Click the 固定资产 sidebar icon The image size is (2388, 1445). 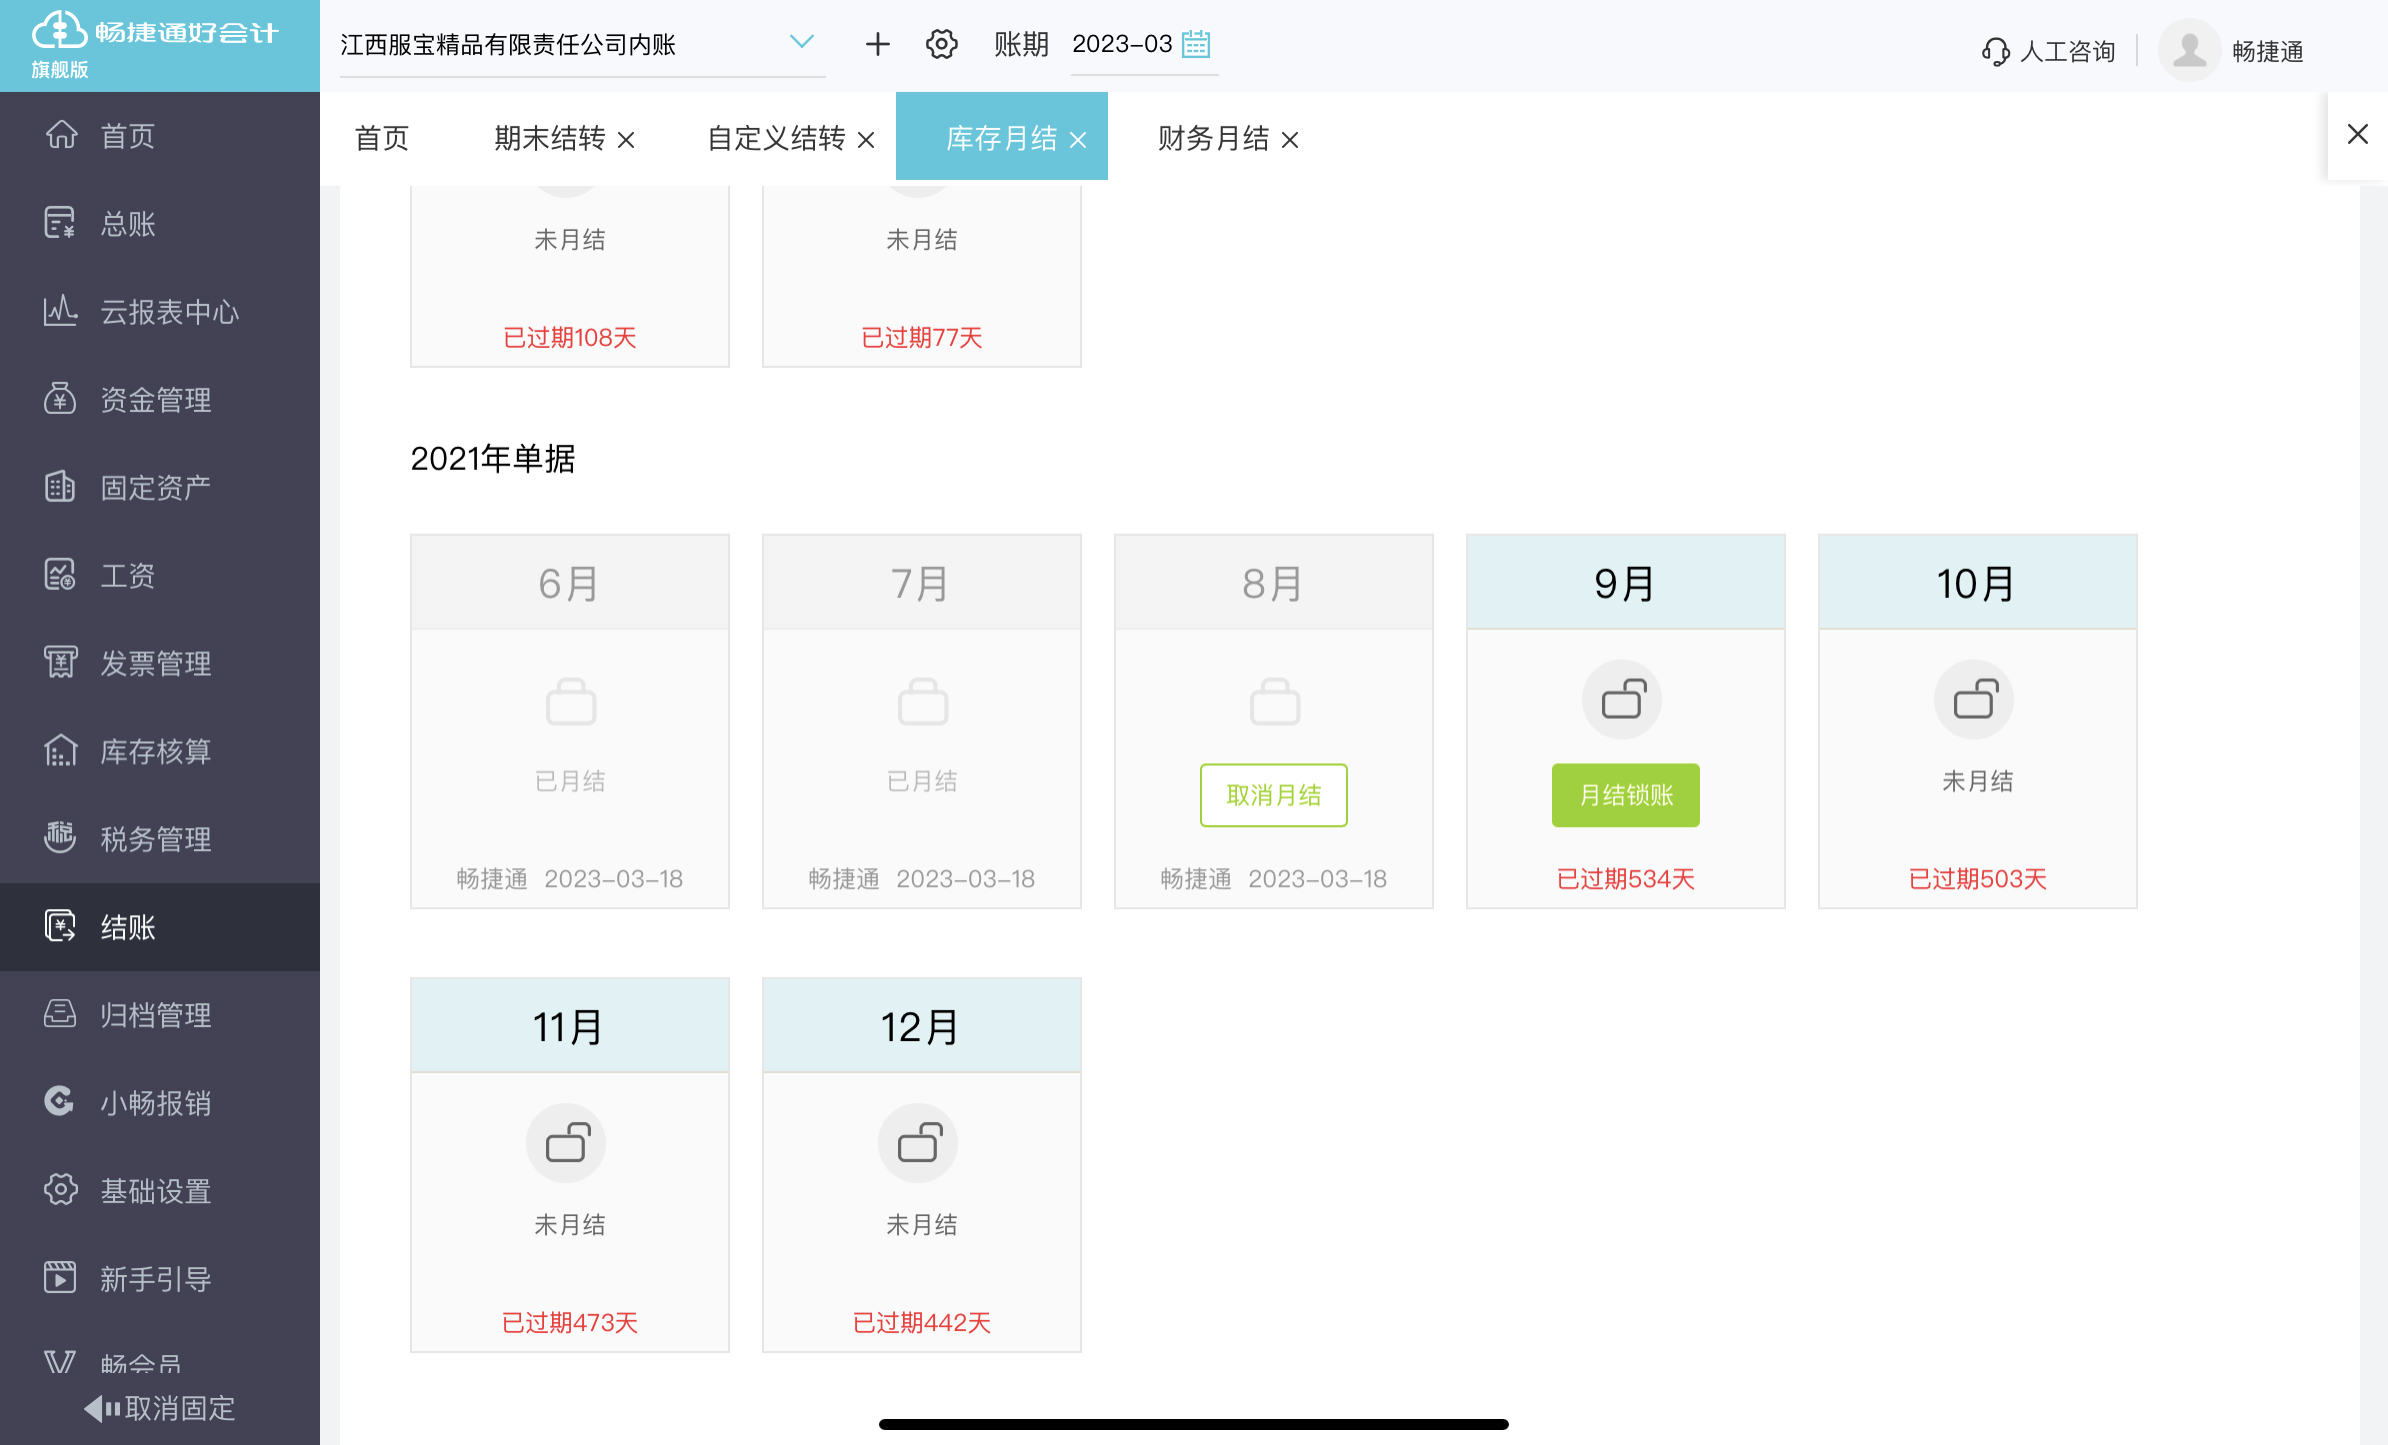tap(60, 486)
